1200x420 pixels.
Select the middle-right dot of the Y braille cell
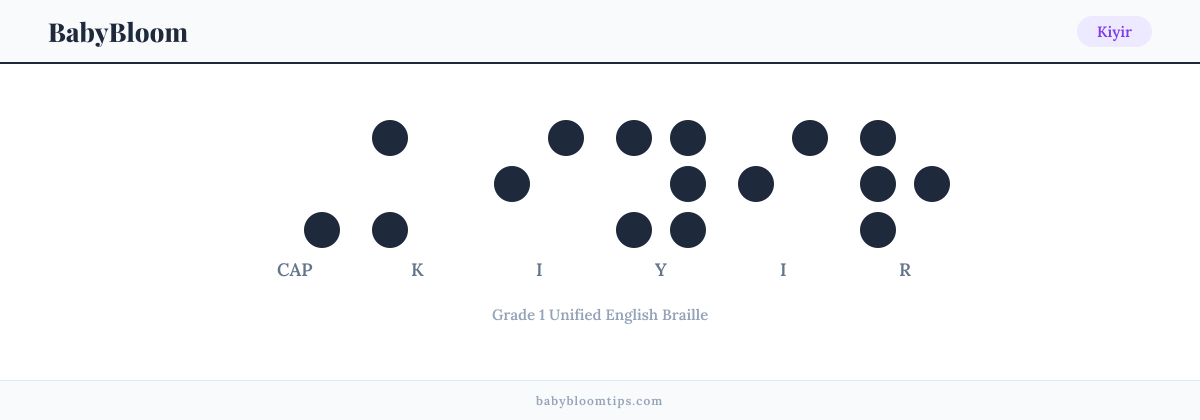point(688,184)
